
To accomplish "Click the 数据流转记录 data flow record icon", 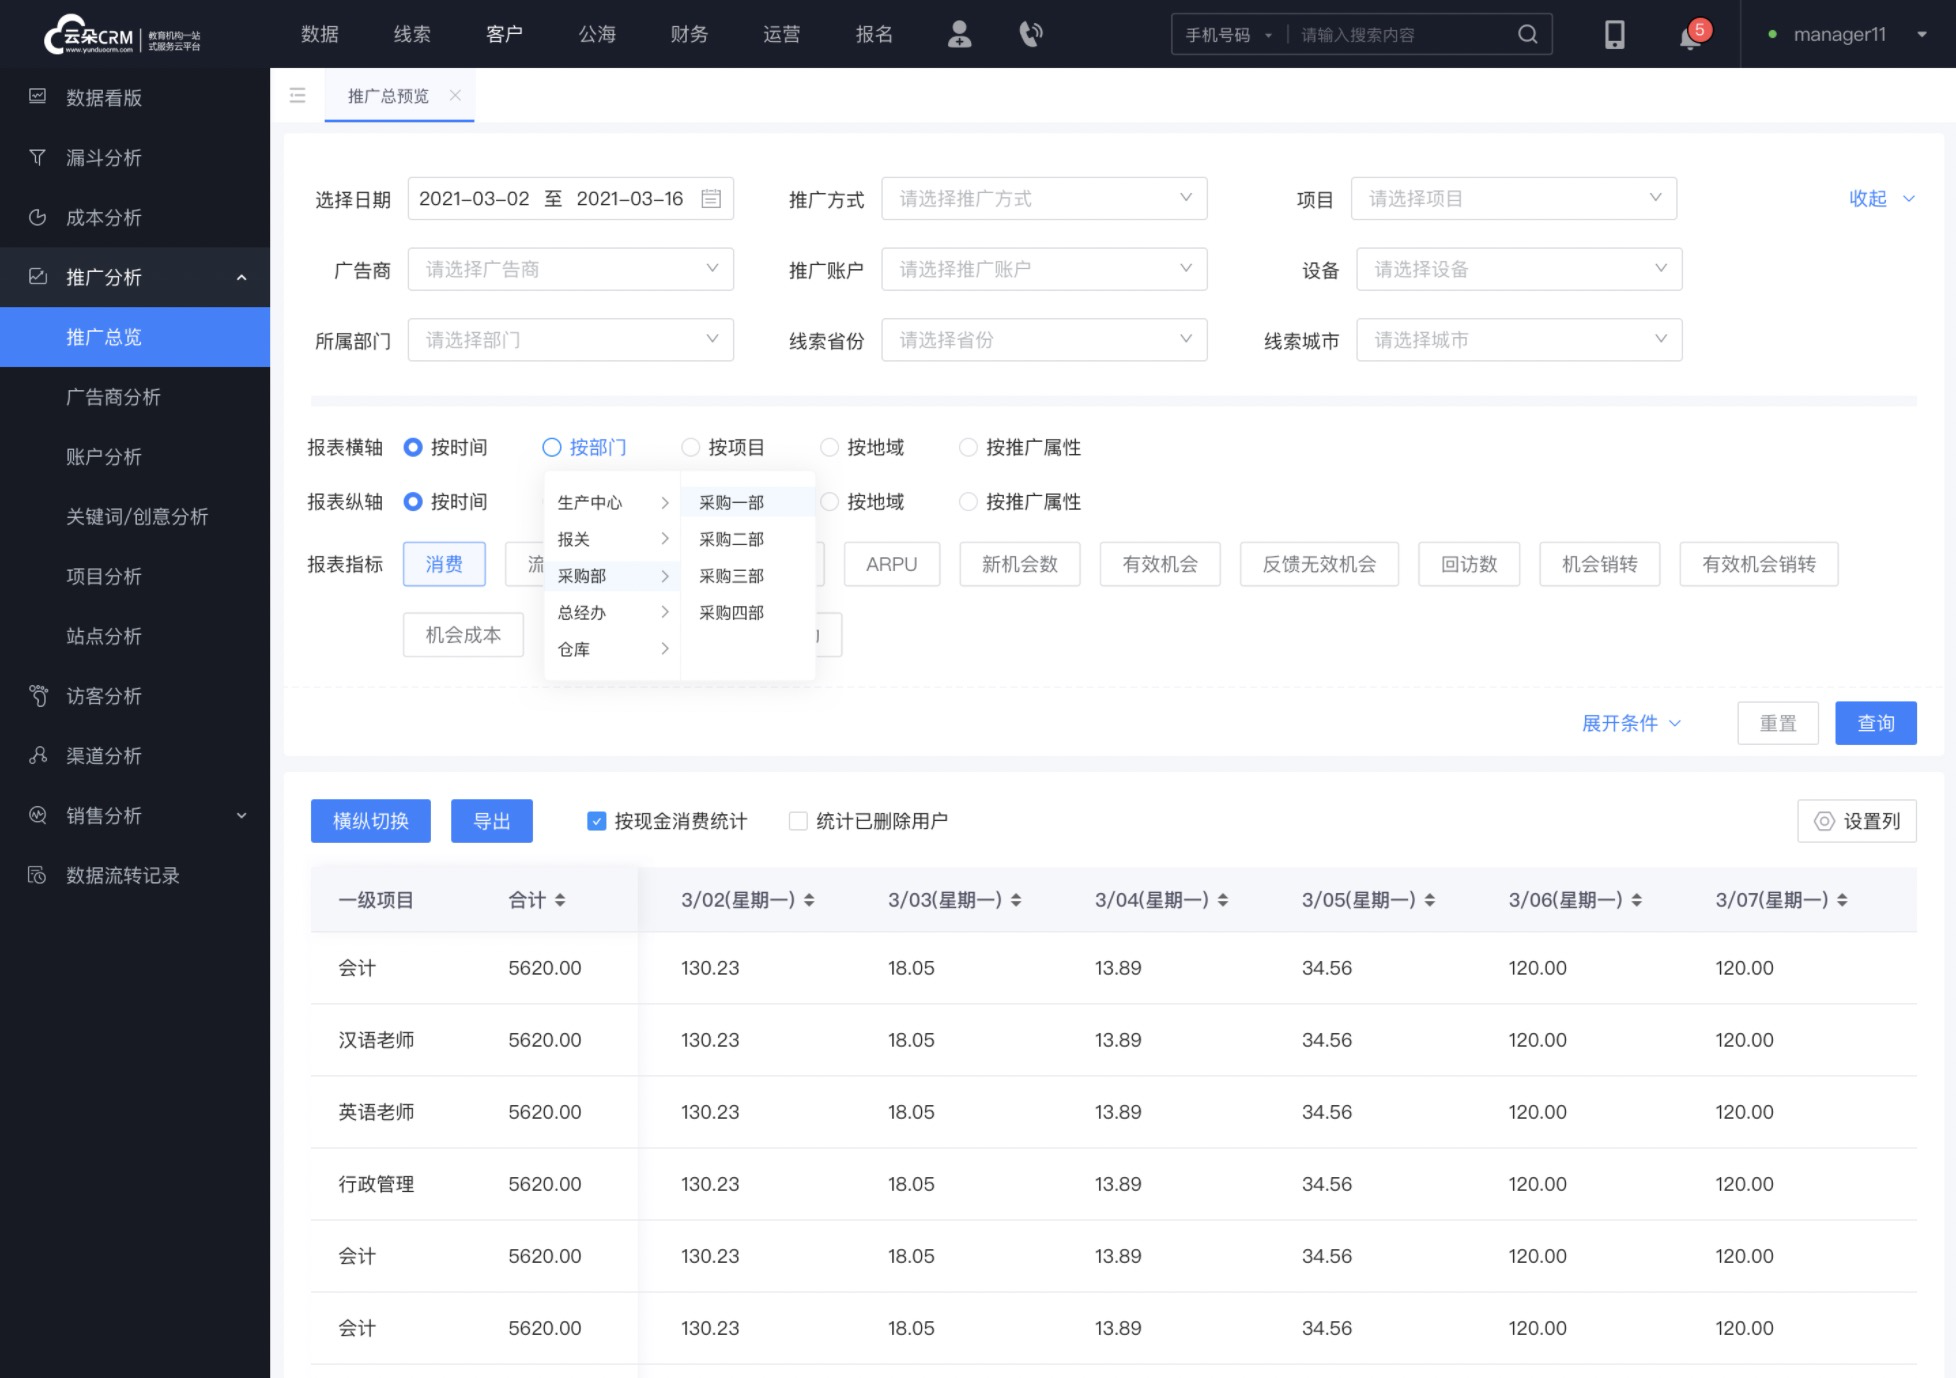I will 40,875.
